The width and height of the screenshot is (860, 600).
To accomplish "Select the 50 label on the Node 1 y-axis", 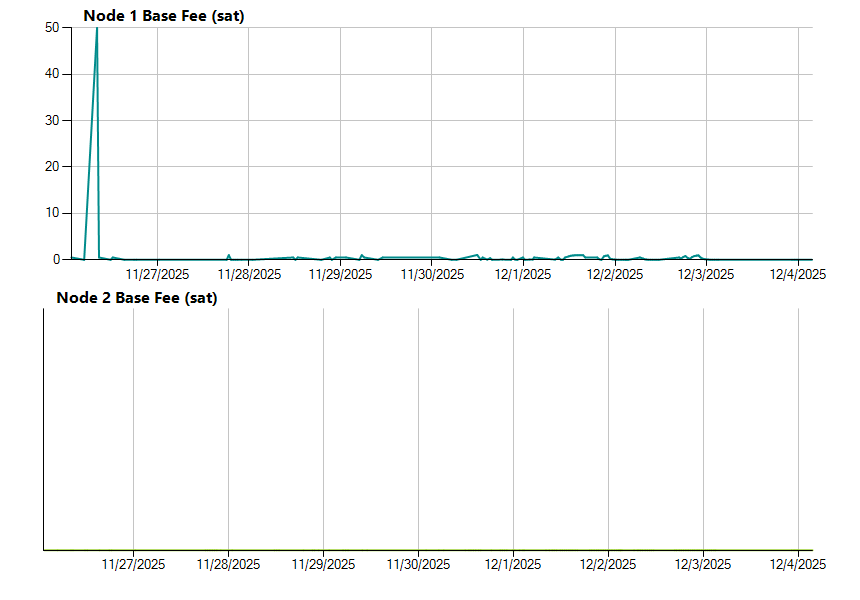I will point(53,27).
